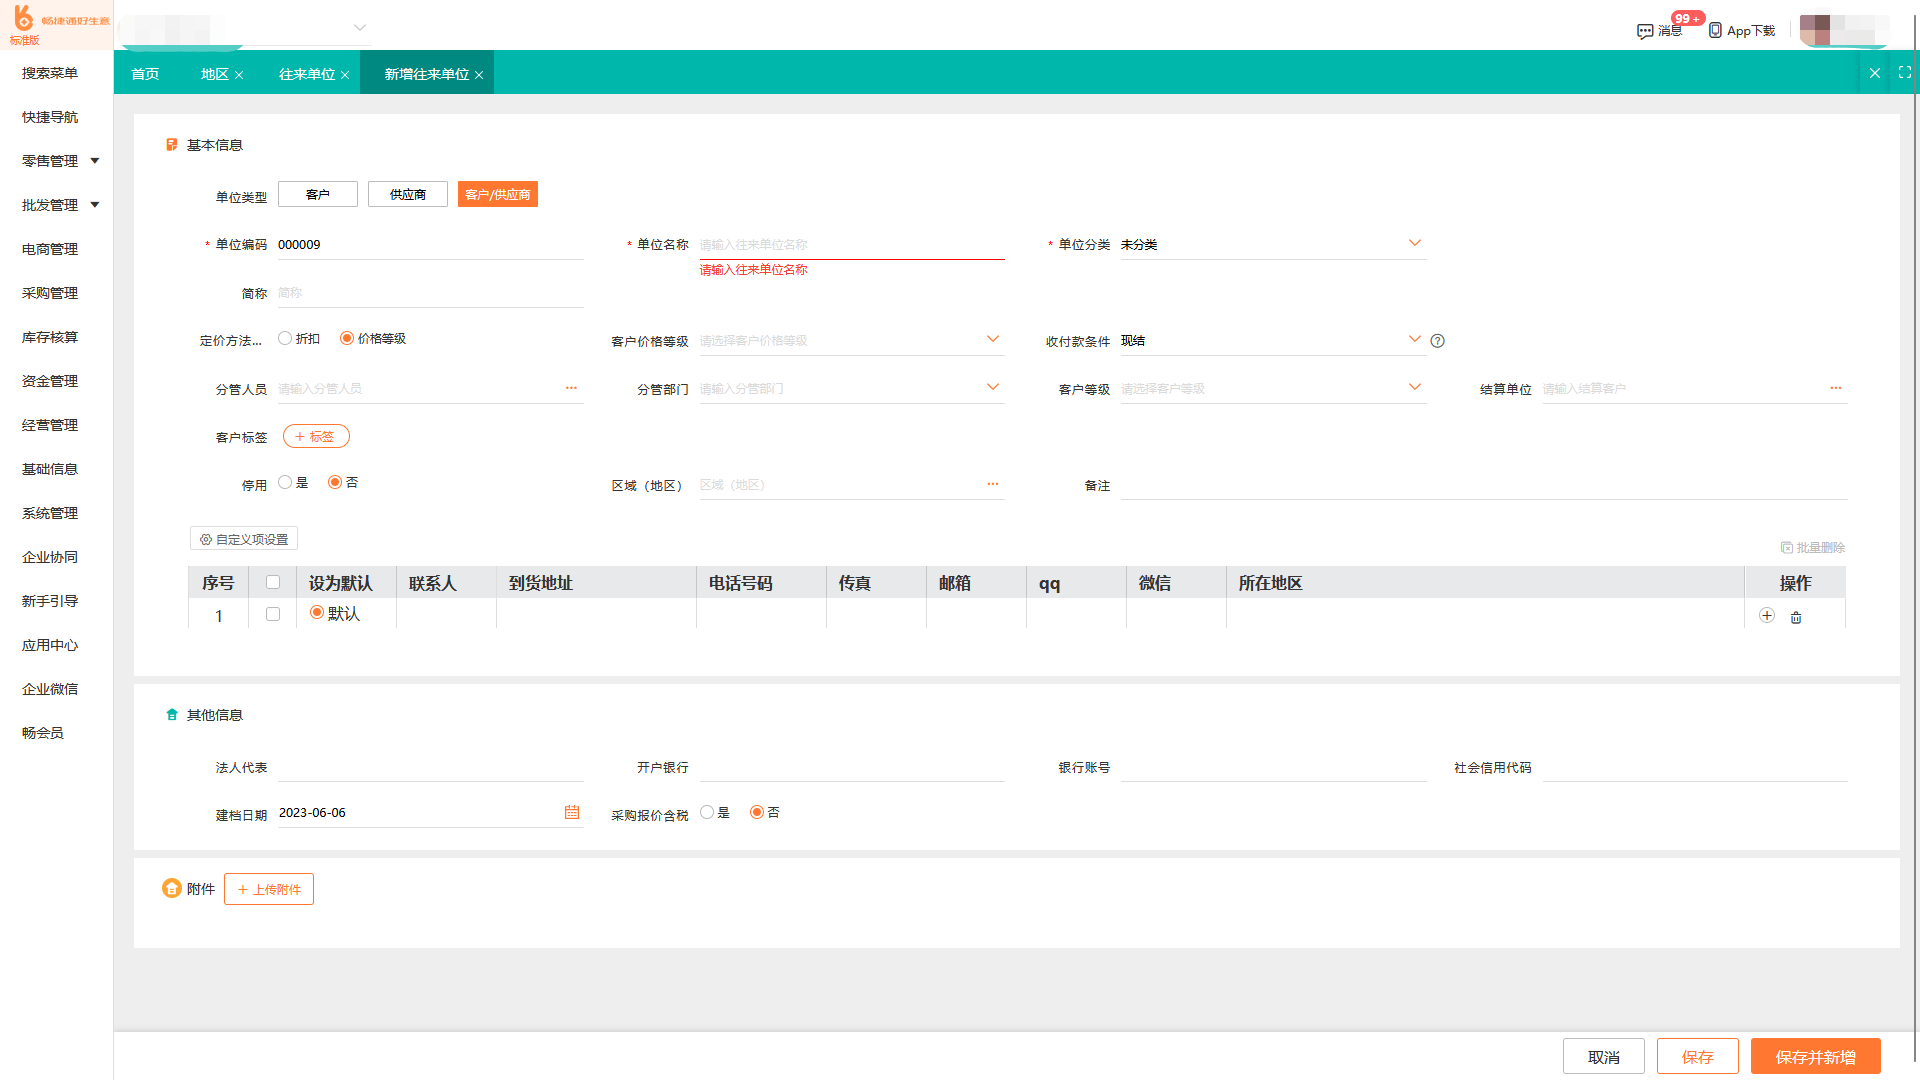Click 单位名称 input field
Viewport: 1920px width, 1080px height.
click(849, 244)
